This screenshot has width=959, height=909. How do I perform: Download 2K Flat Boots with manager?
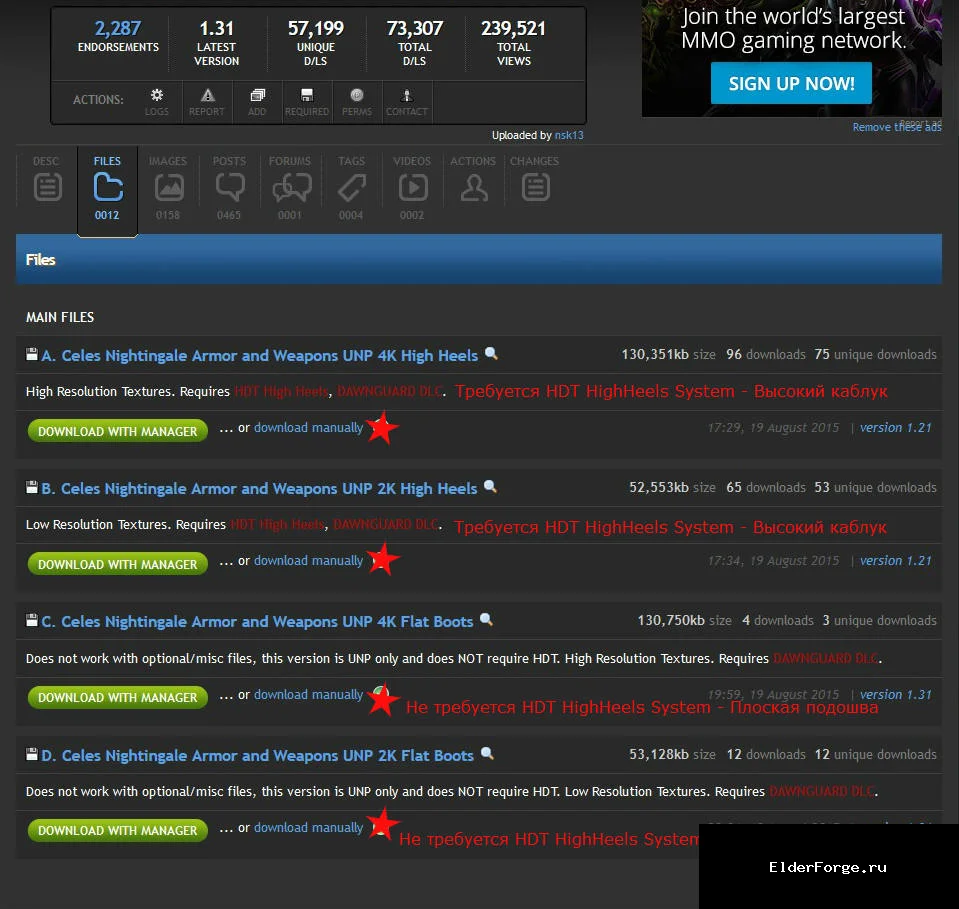point(118,830)
